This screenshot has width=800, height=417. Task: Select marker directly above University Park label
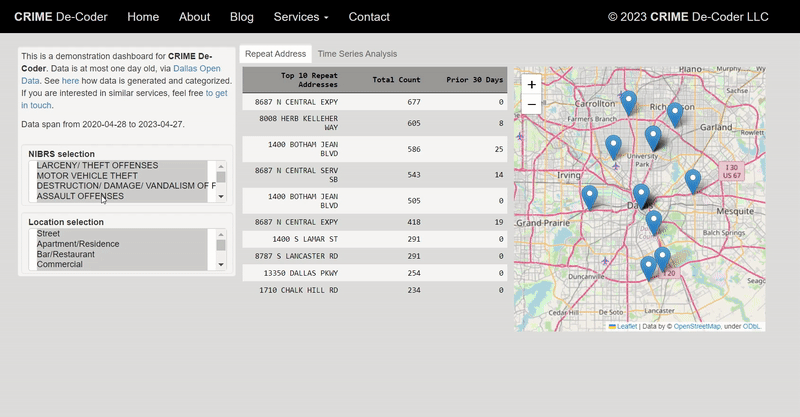point(653,137)
